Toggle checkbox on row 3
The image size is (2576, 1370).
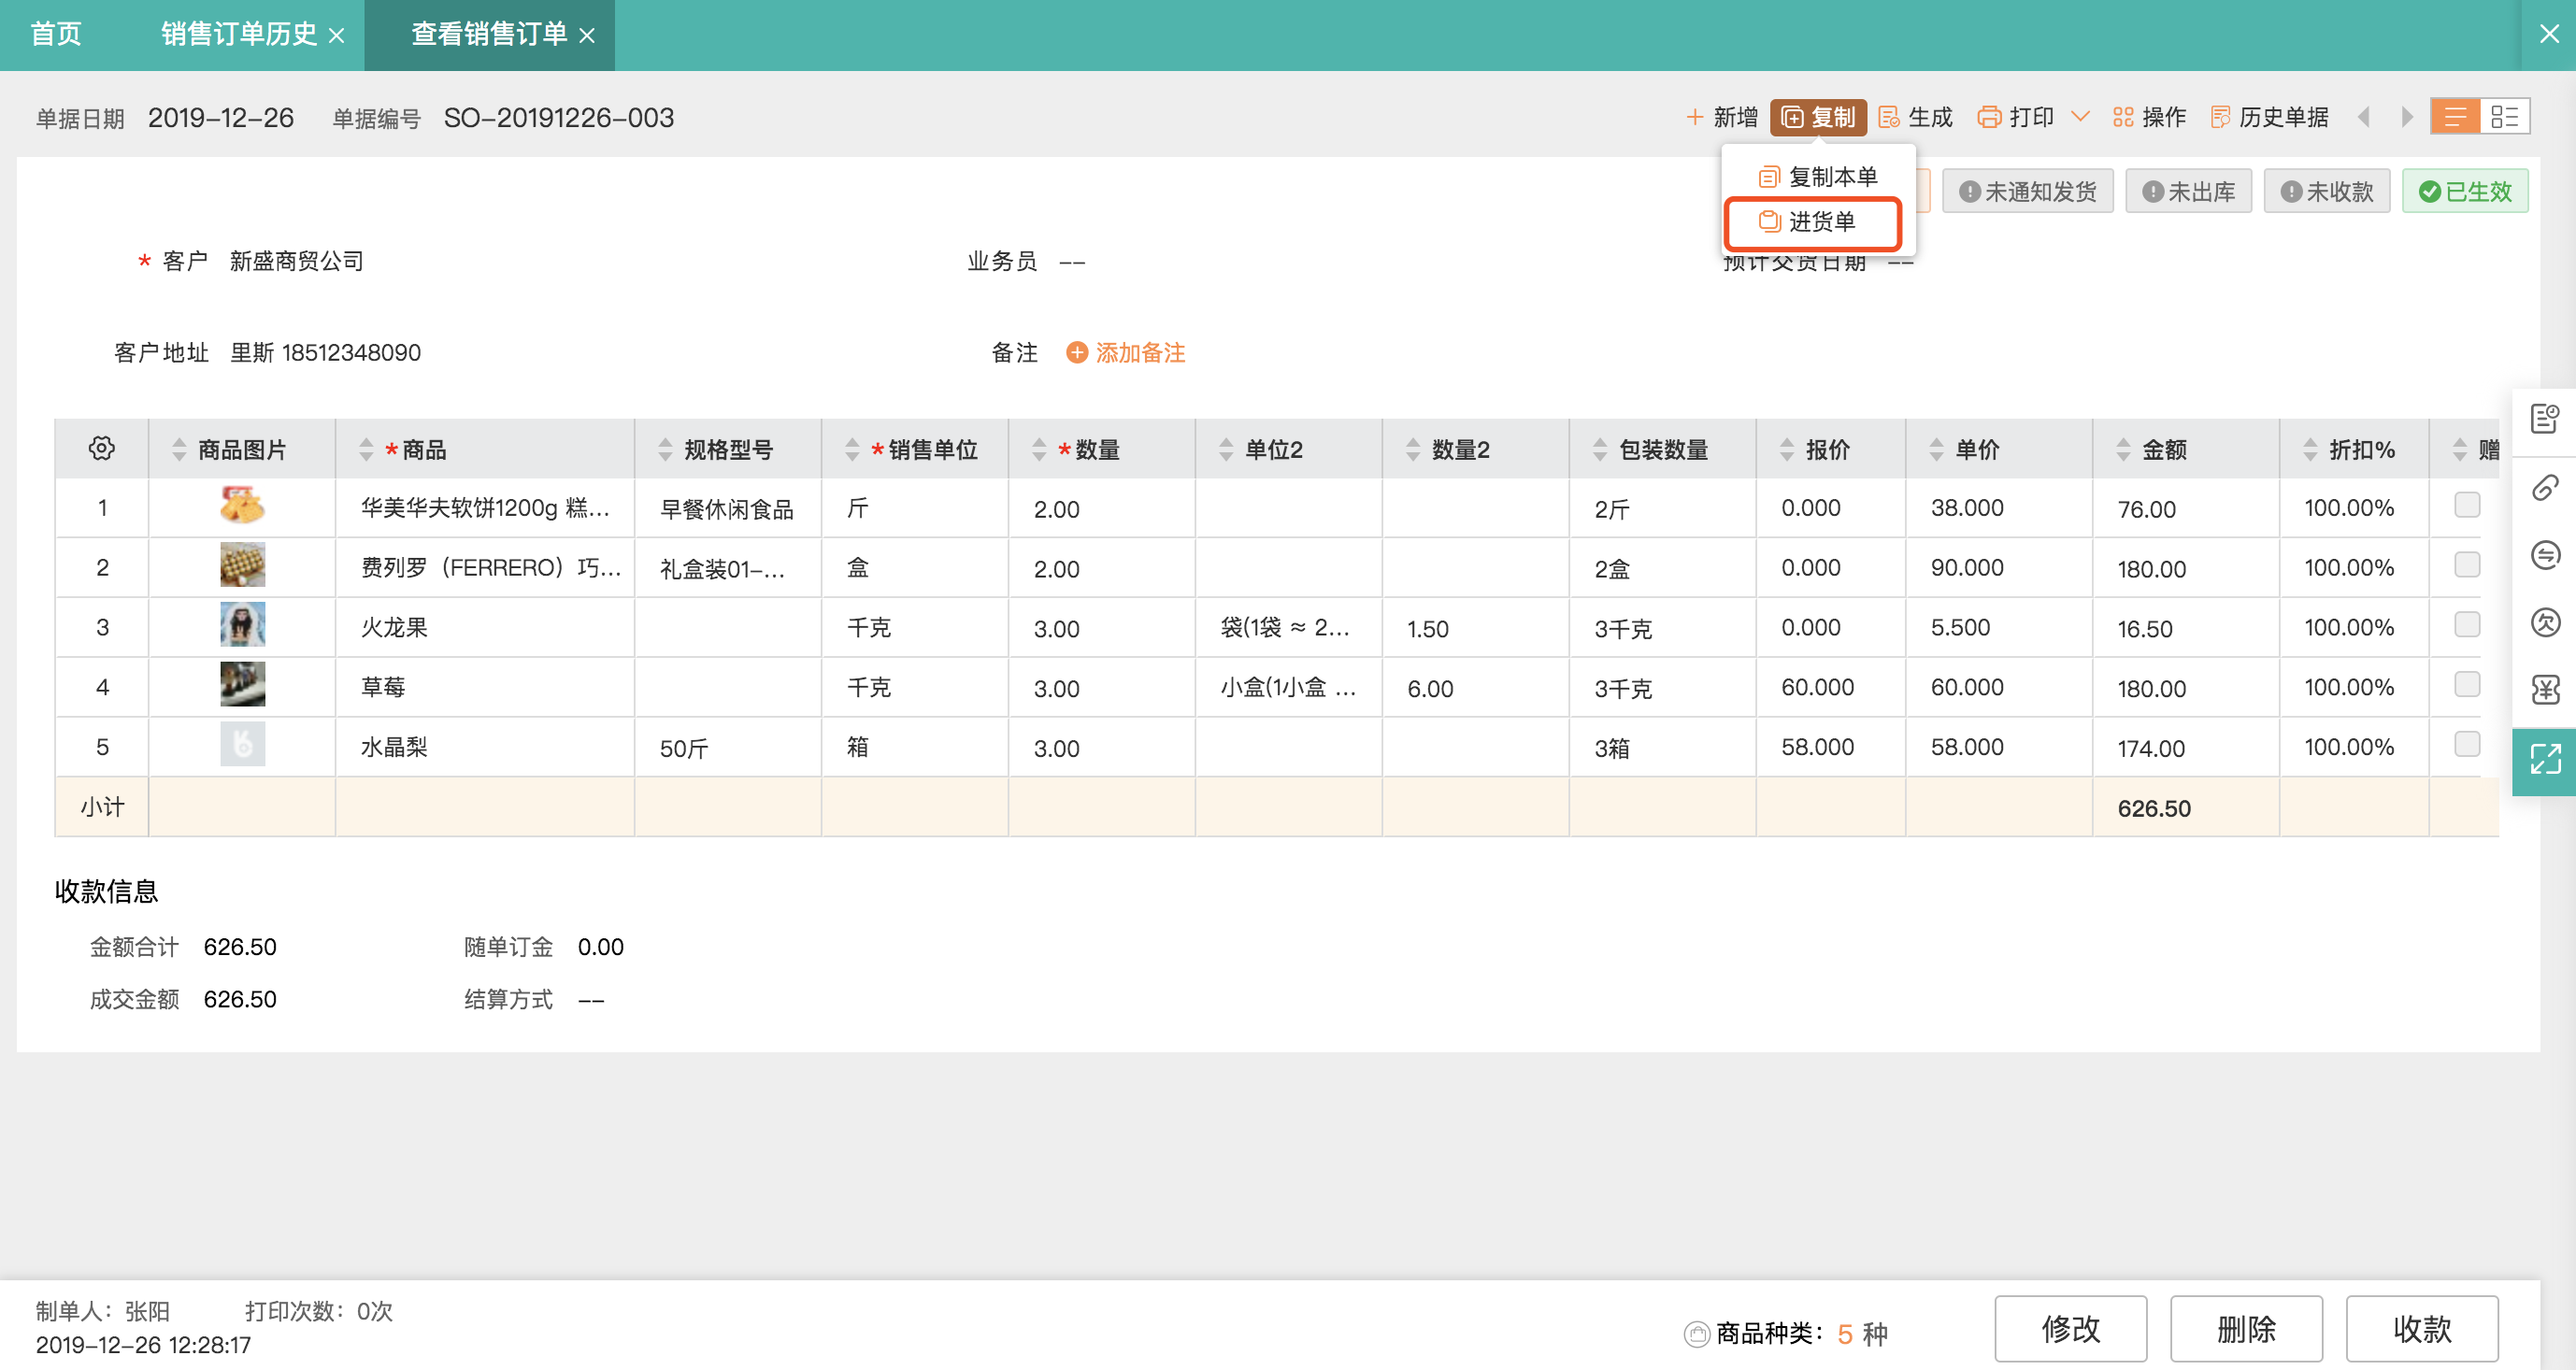2467,625
